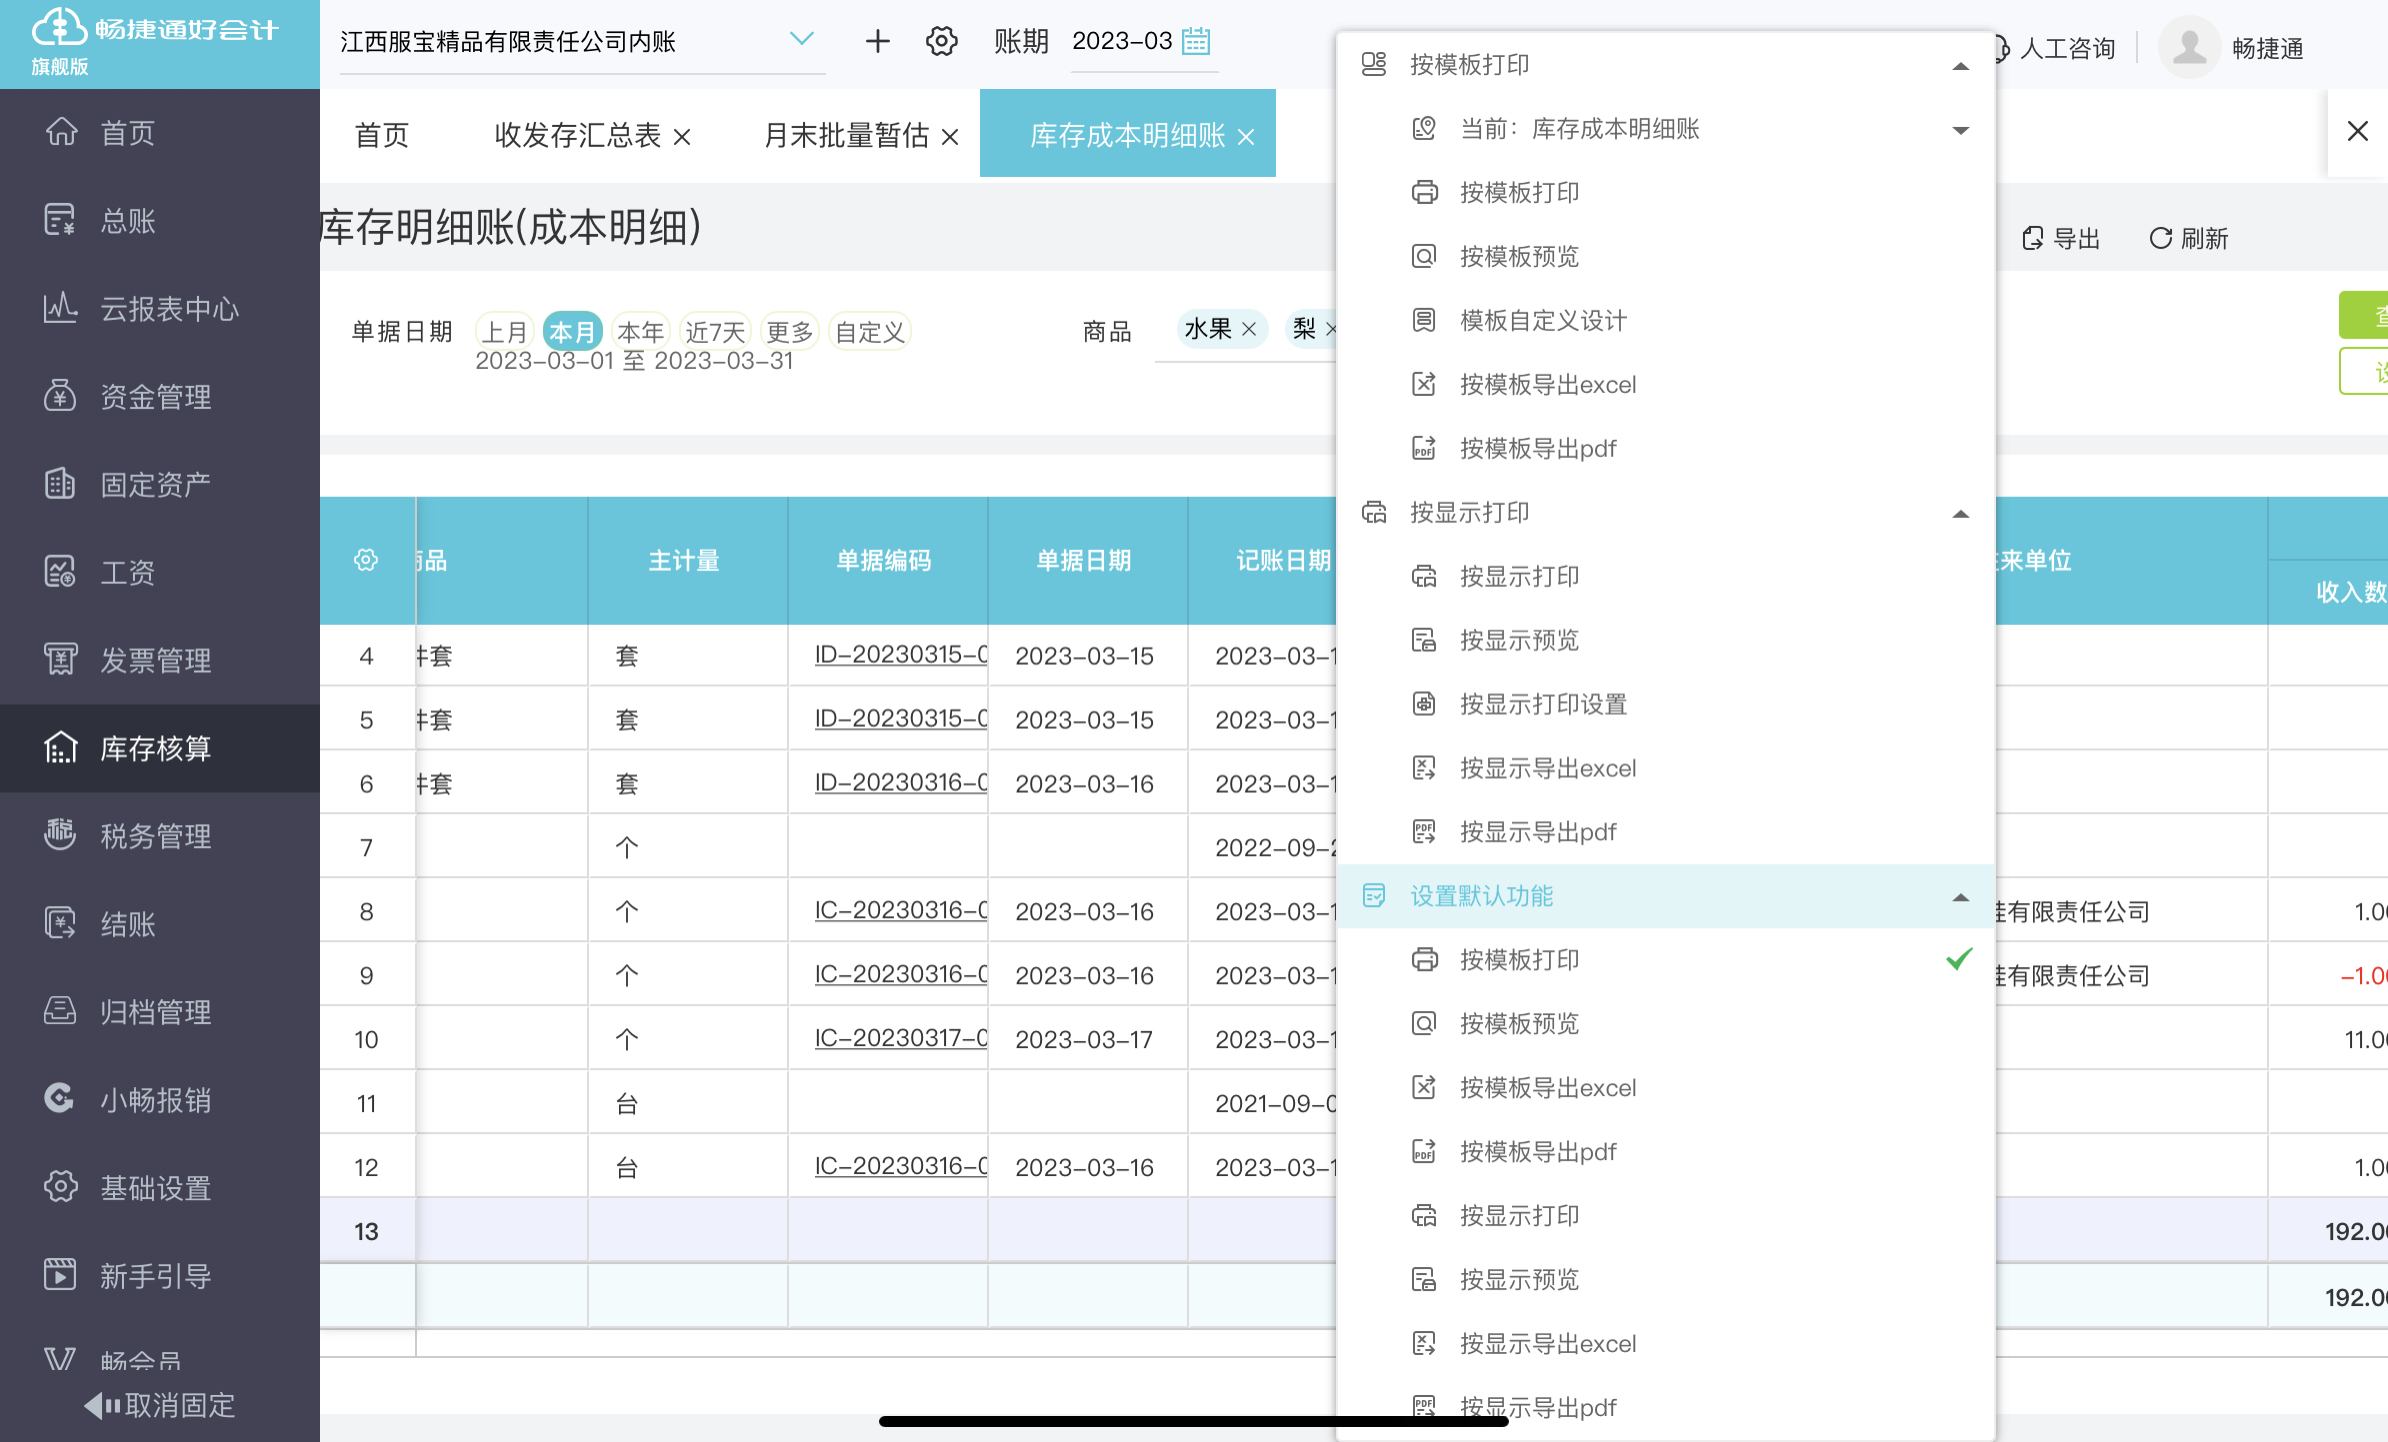The image size is (2388, 1442).
Task: Click the 按模板预览 icon
Action: coord(1424,256)
